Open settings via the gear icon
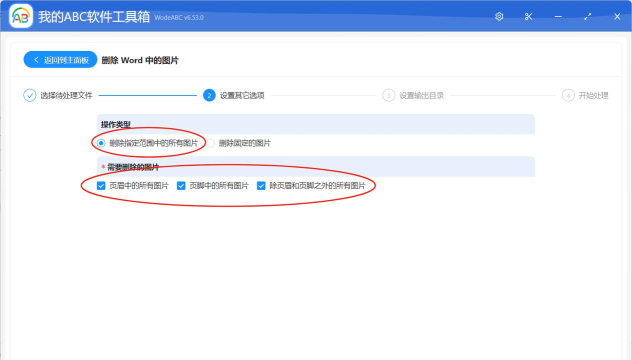The height and width of the screenshot is (360, 632). (x=499, y=17)
